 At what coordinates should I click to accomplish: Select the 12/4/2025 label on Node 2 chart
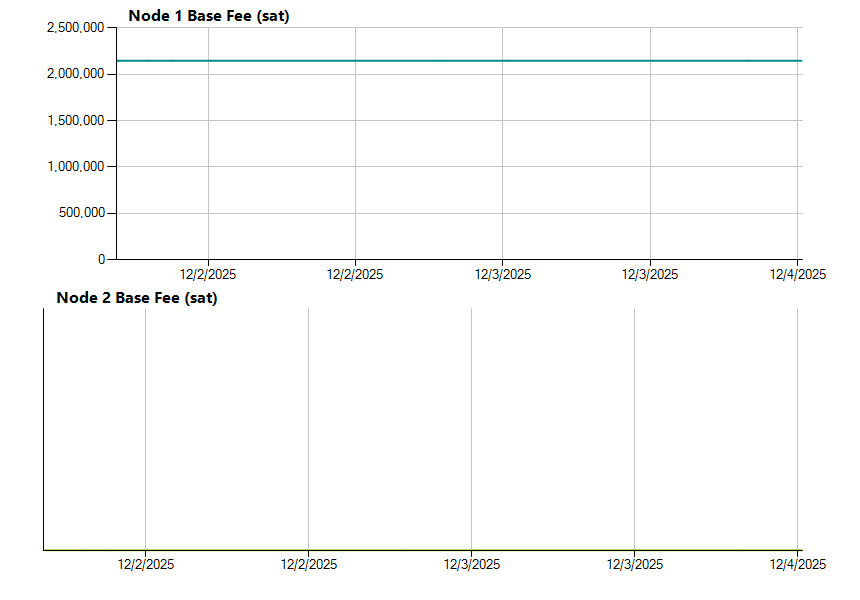point(798,565)
